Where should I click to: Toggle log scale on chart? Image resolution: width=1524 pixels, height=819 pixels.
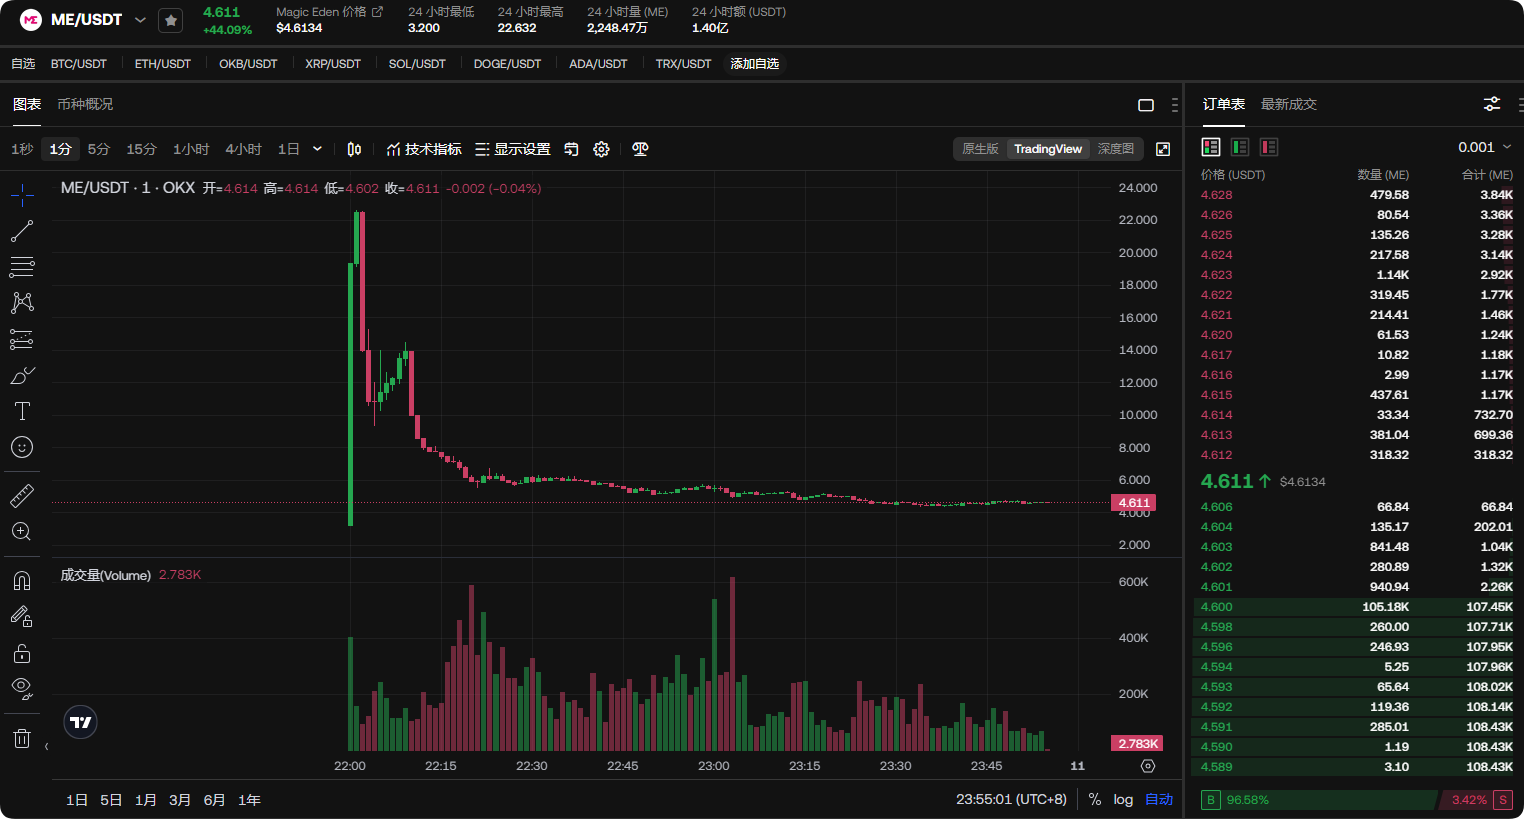click(x=1123, y=800)
